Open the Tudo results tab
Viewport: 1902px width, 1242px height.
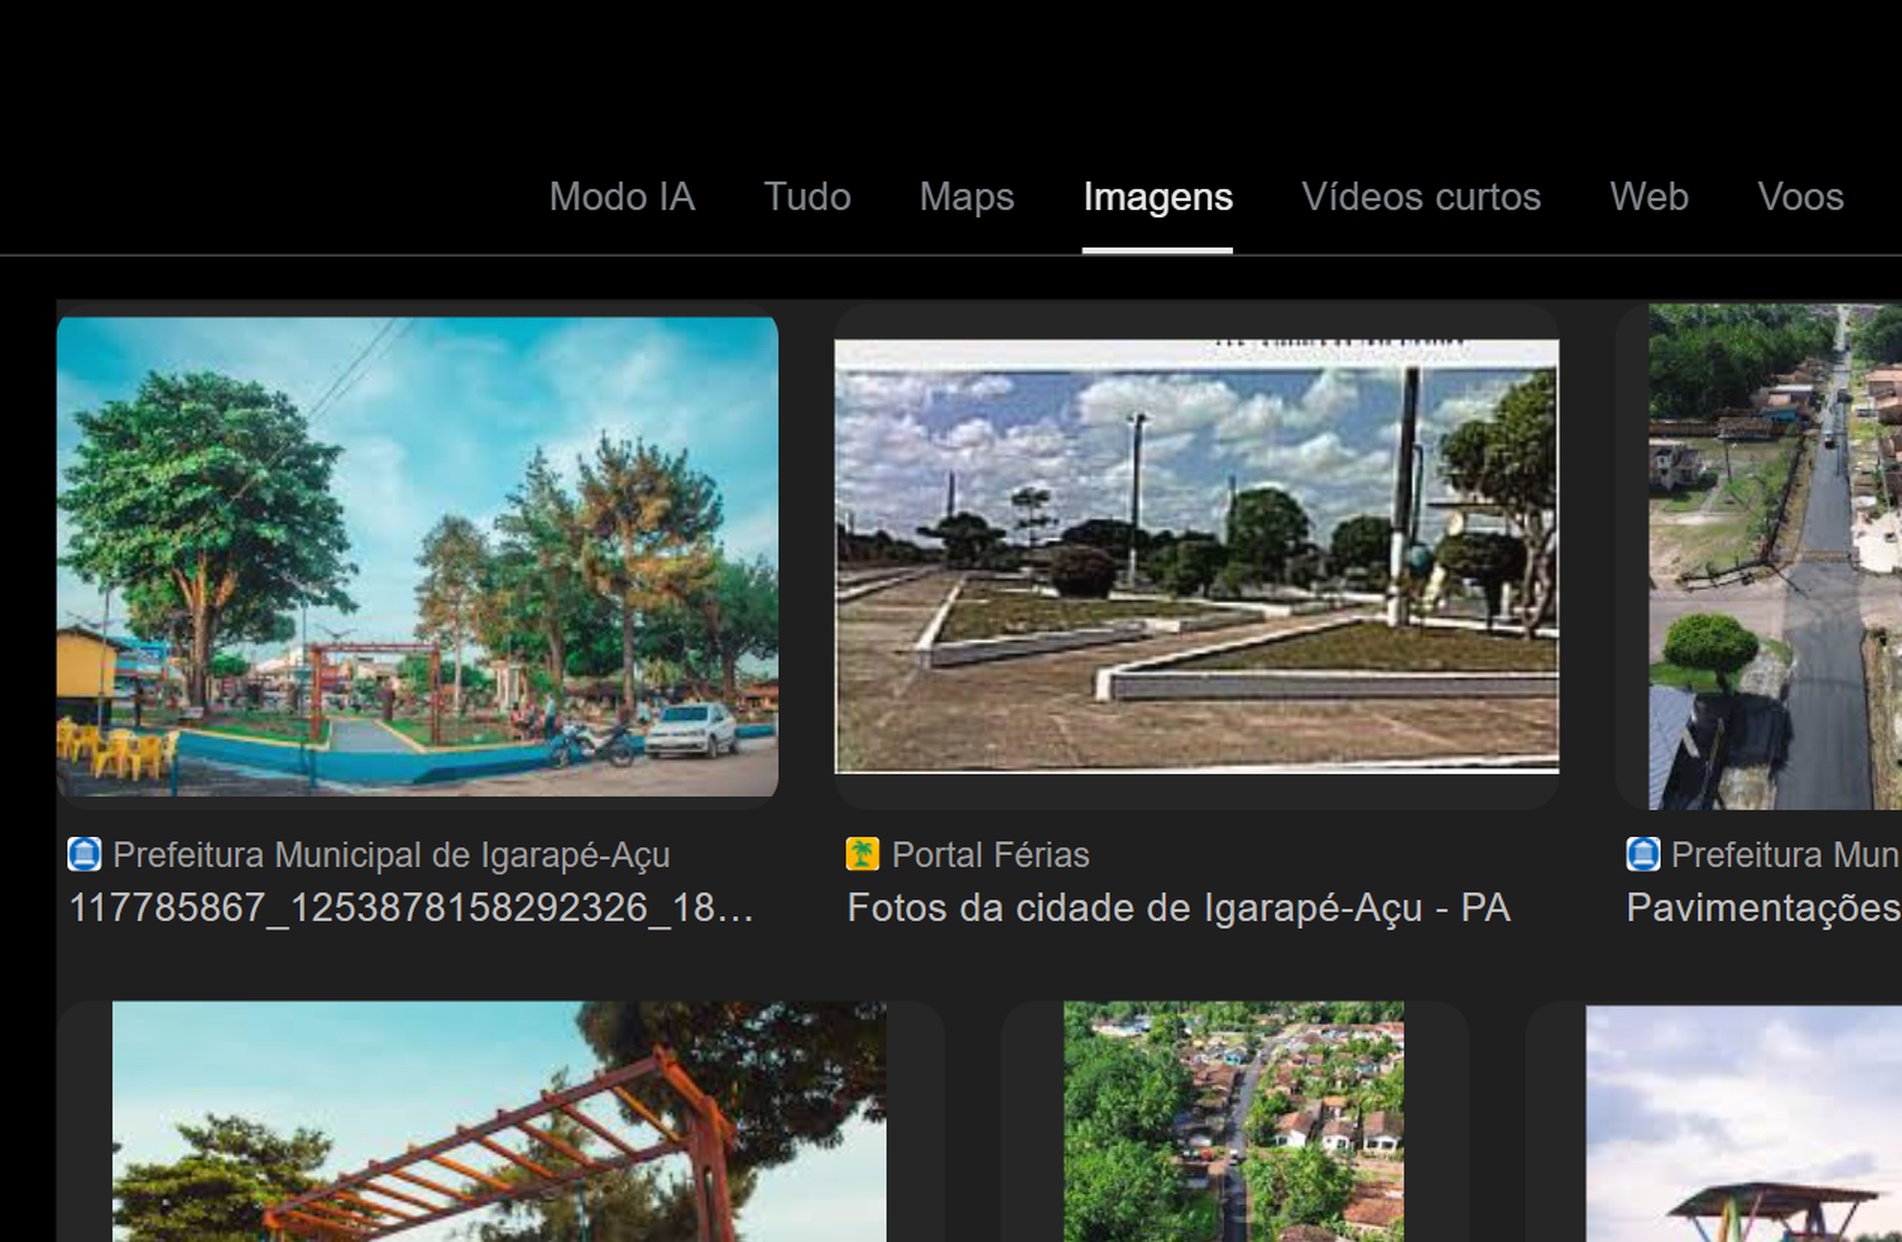tap(807, 197)
